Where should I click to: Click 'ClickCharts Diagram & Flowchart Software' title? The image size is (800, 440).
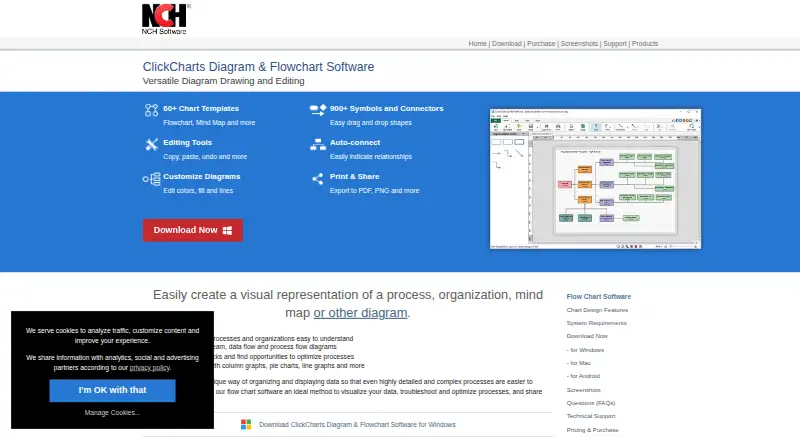click(x=258, y=67)
